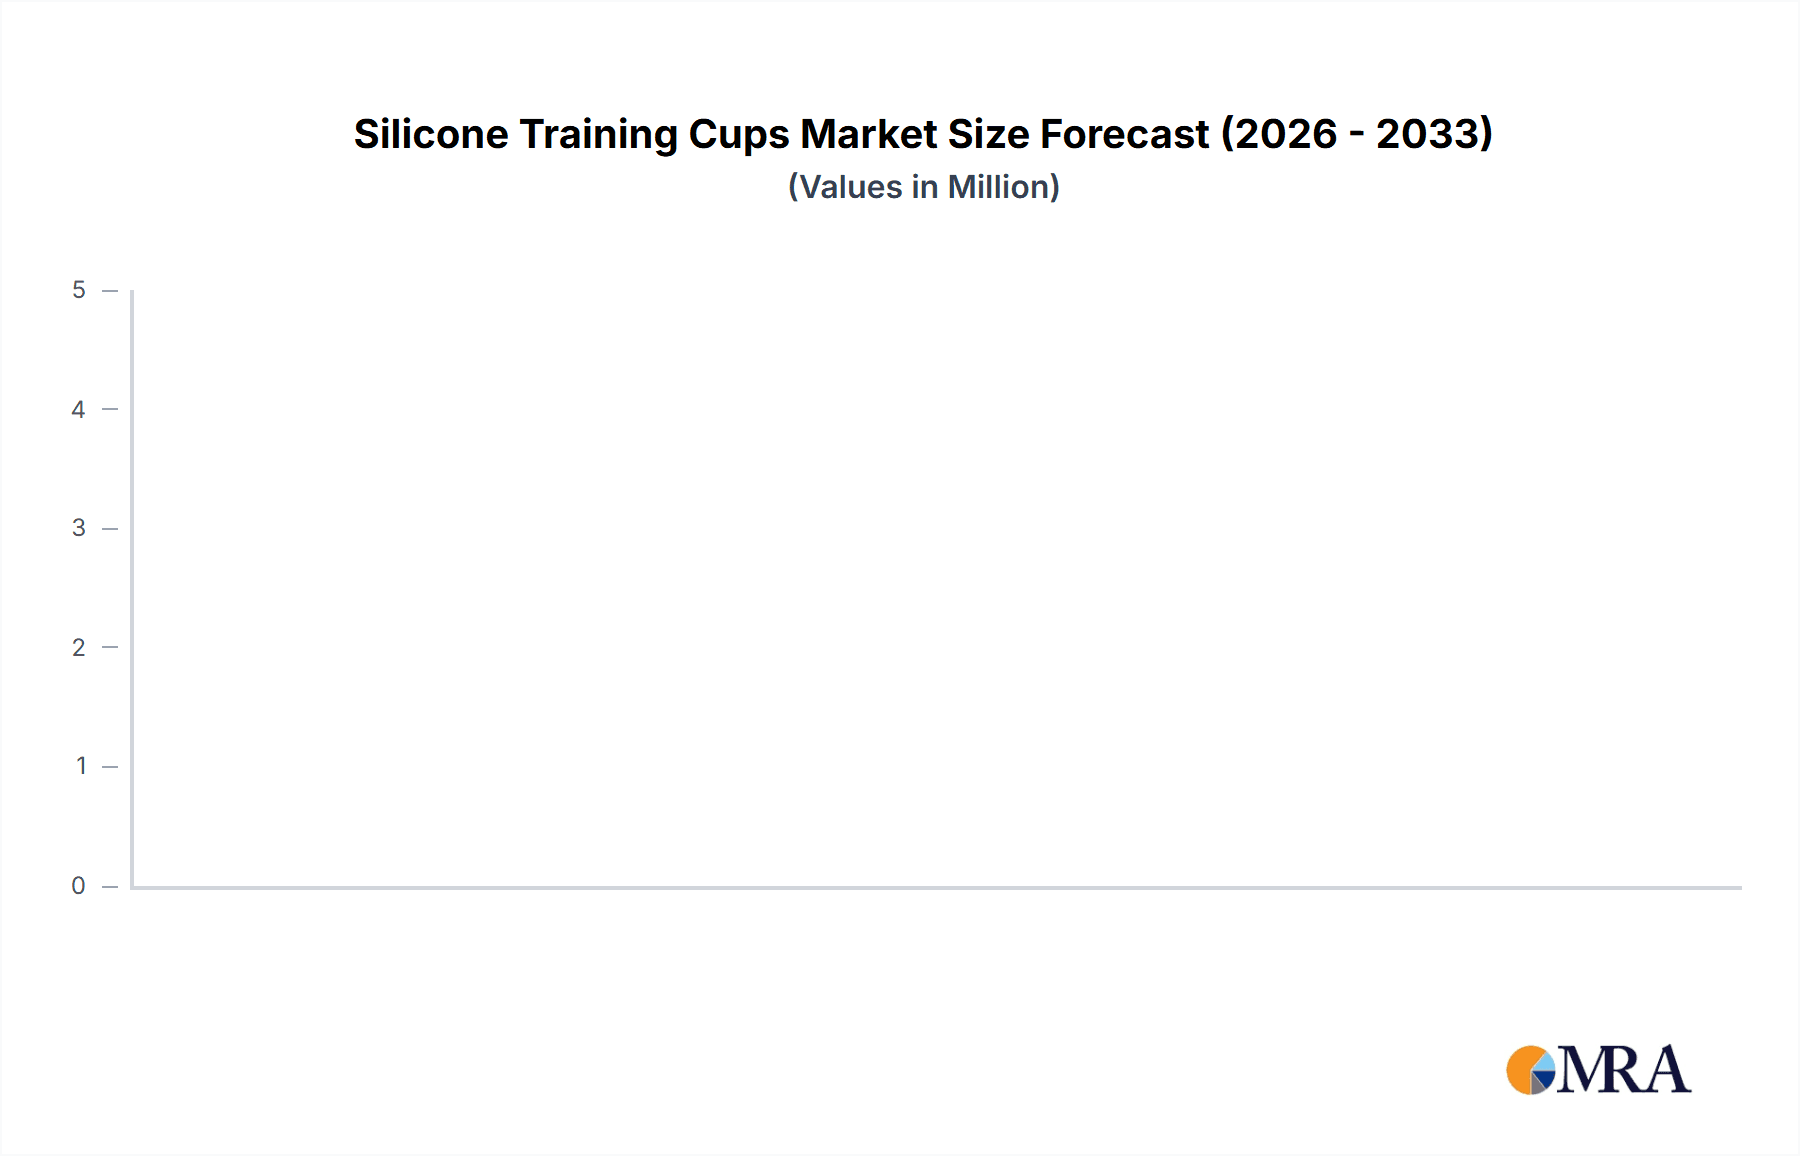Click the tick mark beside 4

point(110,409)
